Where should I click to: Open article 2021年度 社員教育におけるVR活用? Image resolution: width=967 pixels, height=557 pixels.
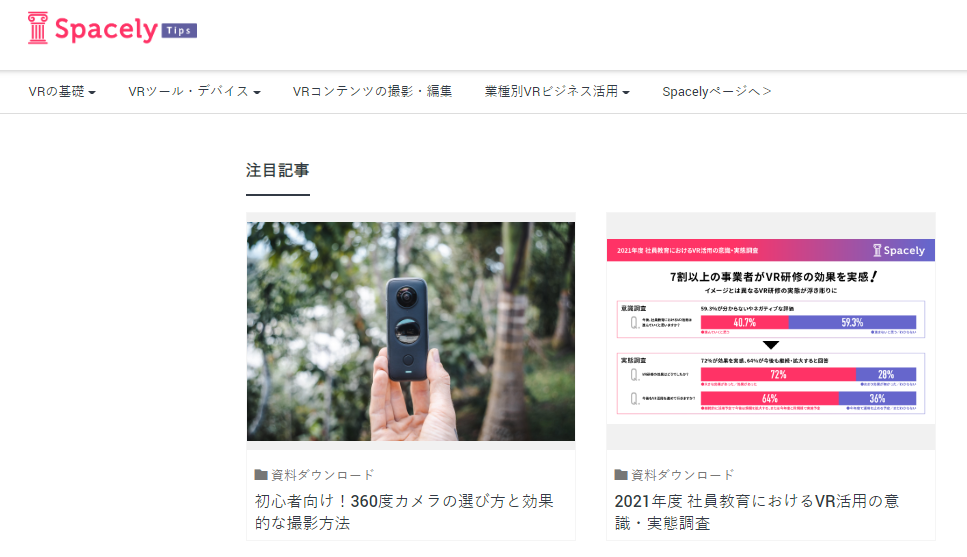[757, 512]
